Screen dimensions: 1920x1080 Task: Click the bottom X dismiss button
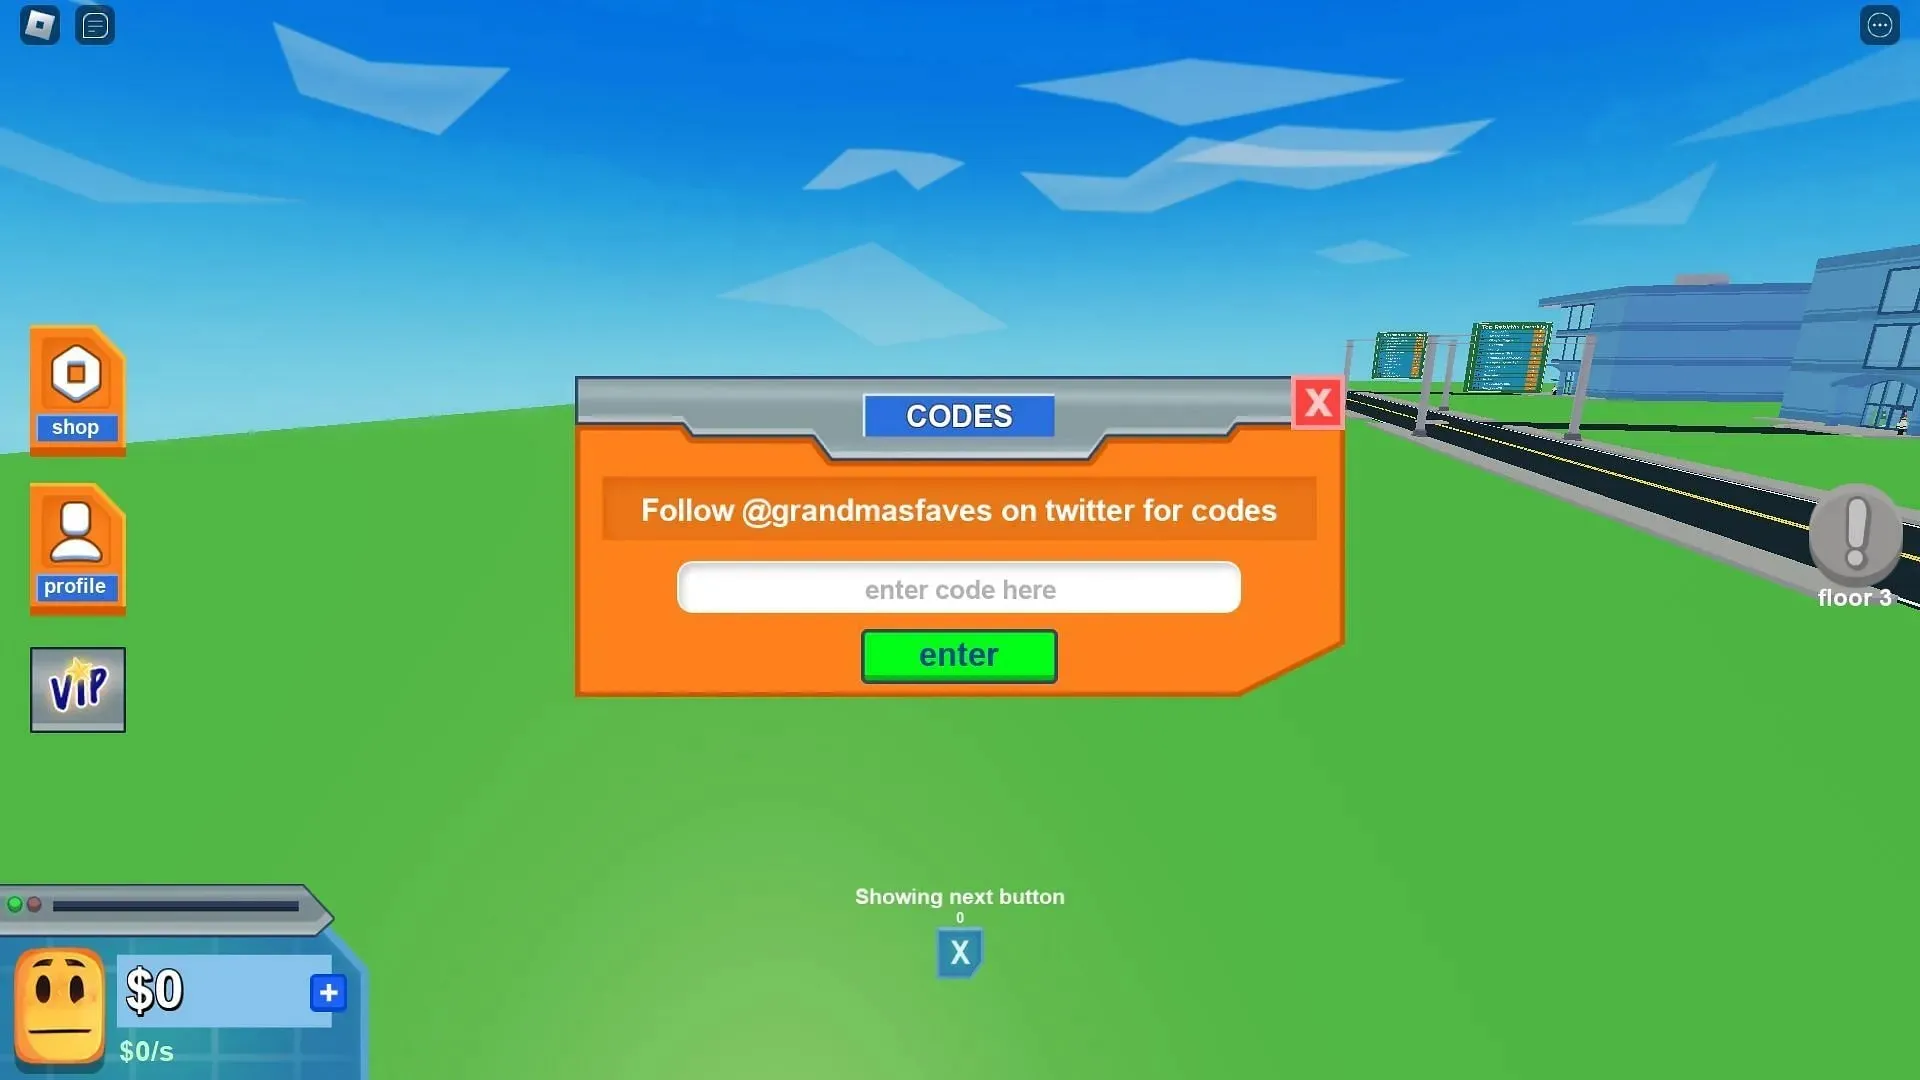pyautogui.click(x=957, y=952)
